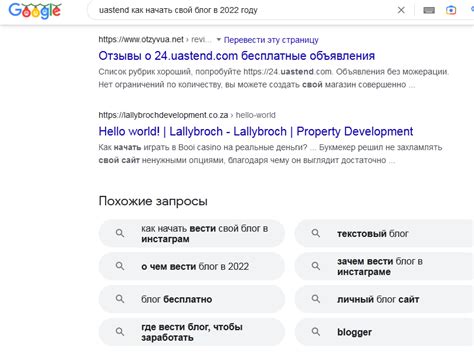Click 'Перевести эту страницу' link

tap(271, 40)
